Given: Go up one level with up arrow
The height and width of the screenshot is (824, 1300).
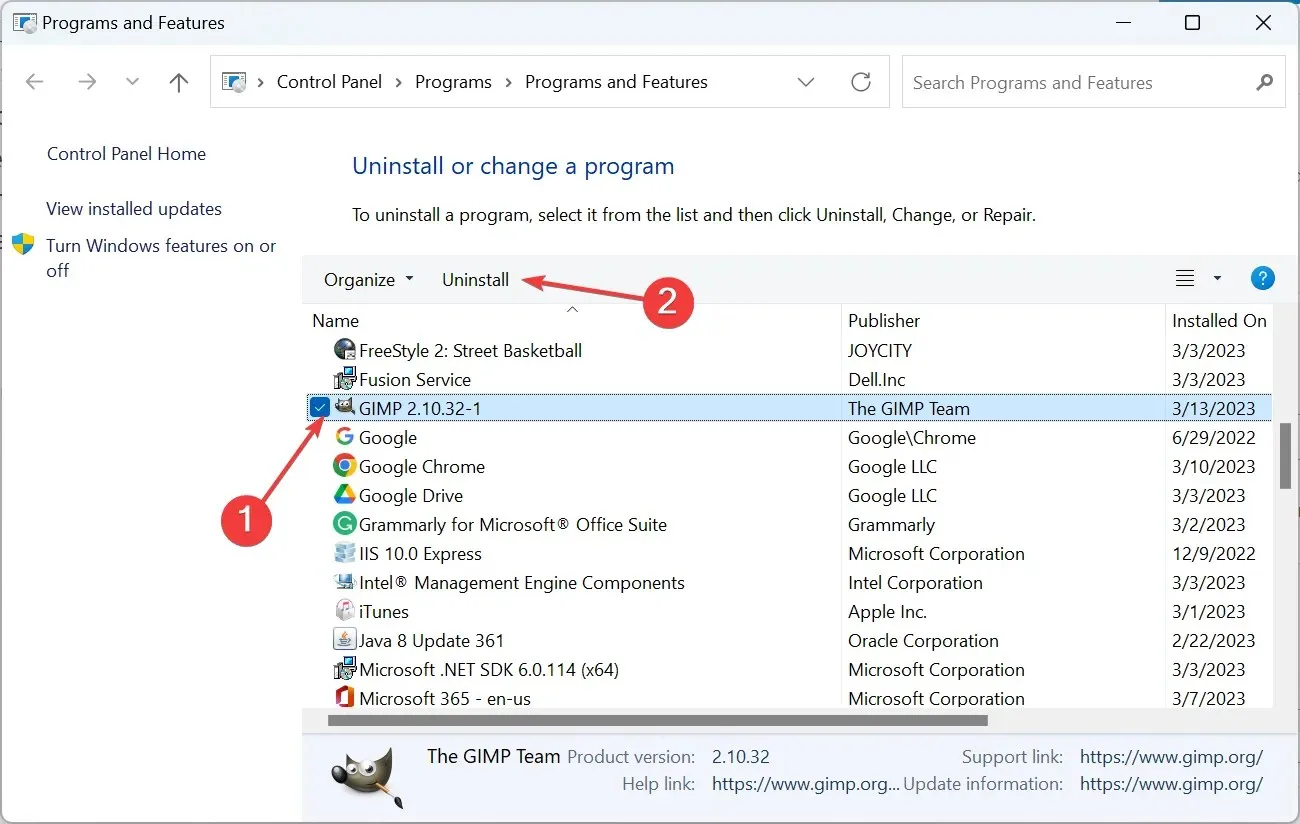Looking at the screenshot, I should point(179,82).
